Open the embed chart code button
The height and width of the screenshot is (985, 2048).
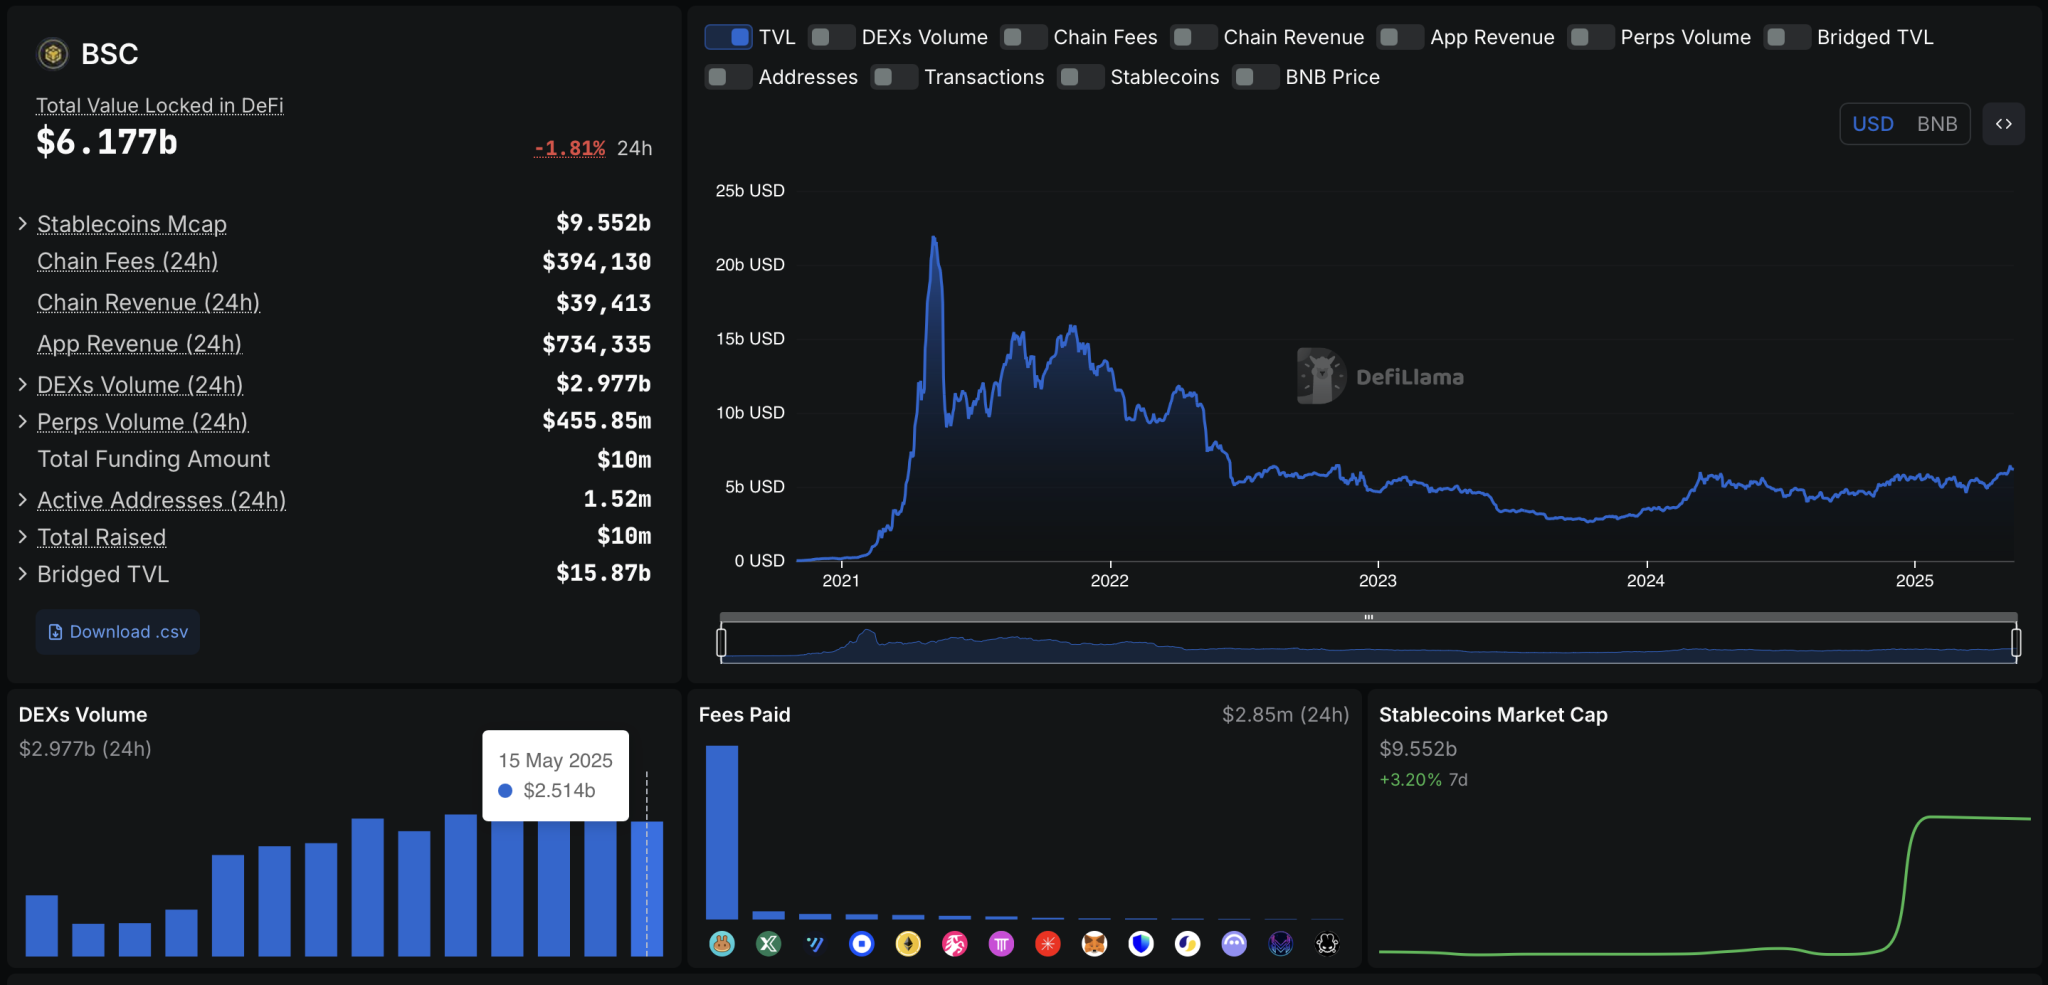coord(2003,124)
